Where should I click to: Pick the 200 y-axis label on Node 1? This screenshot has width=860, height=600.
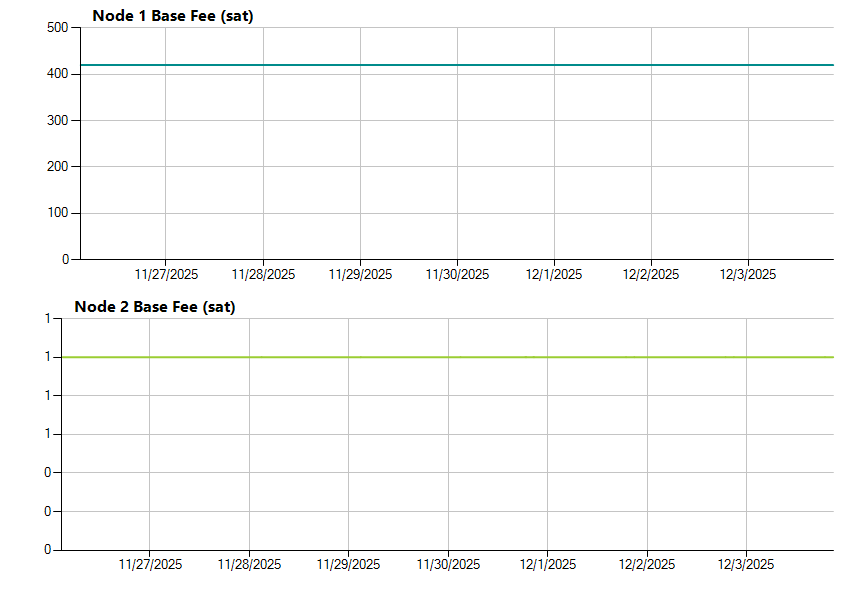click(57, 167)
